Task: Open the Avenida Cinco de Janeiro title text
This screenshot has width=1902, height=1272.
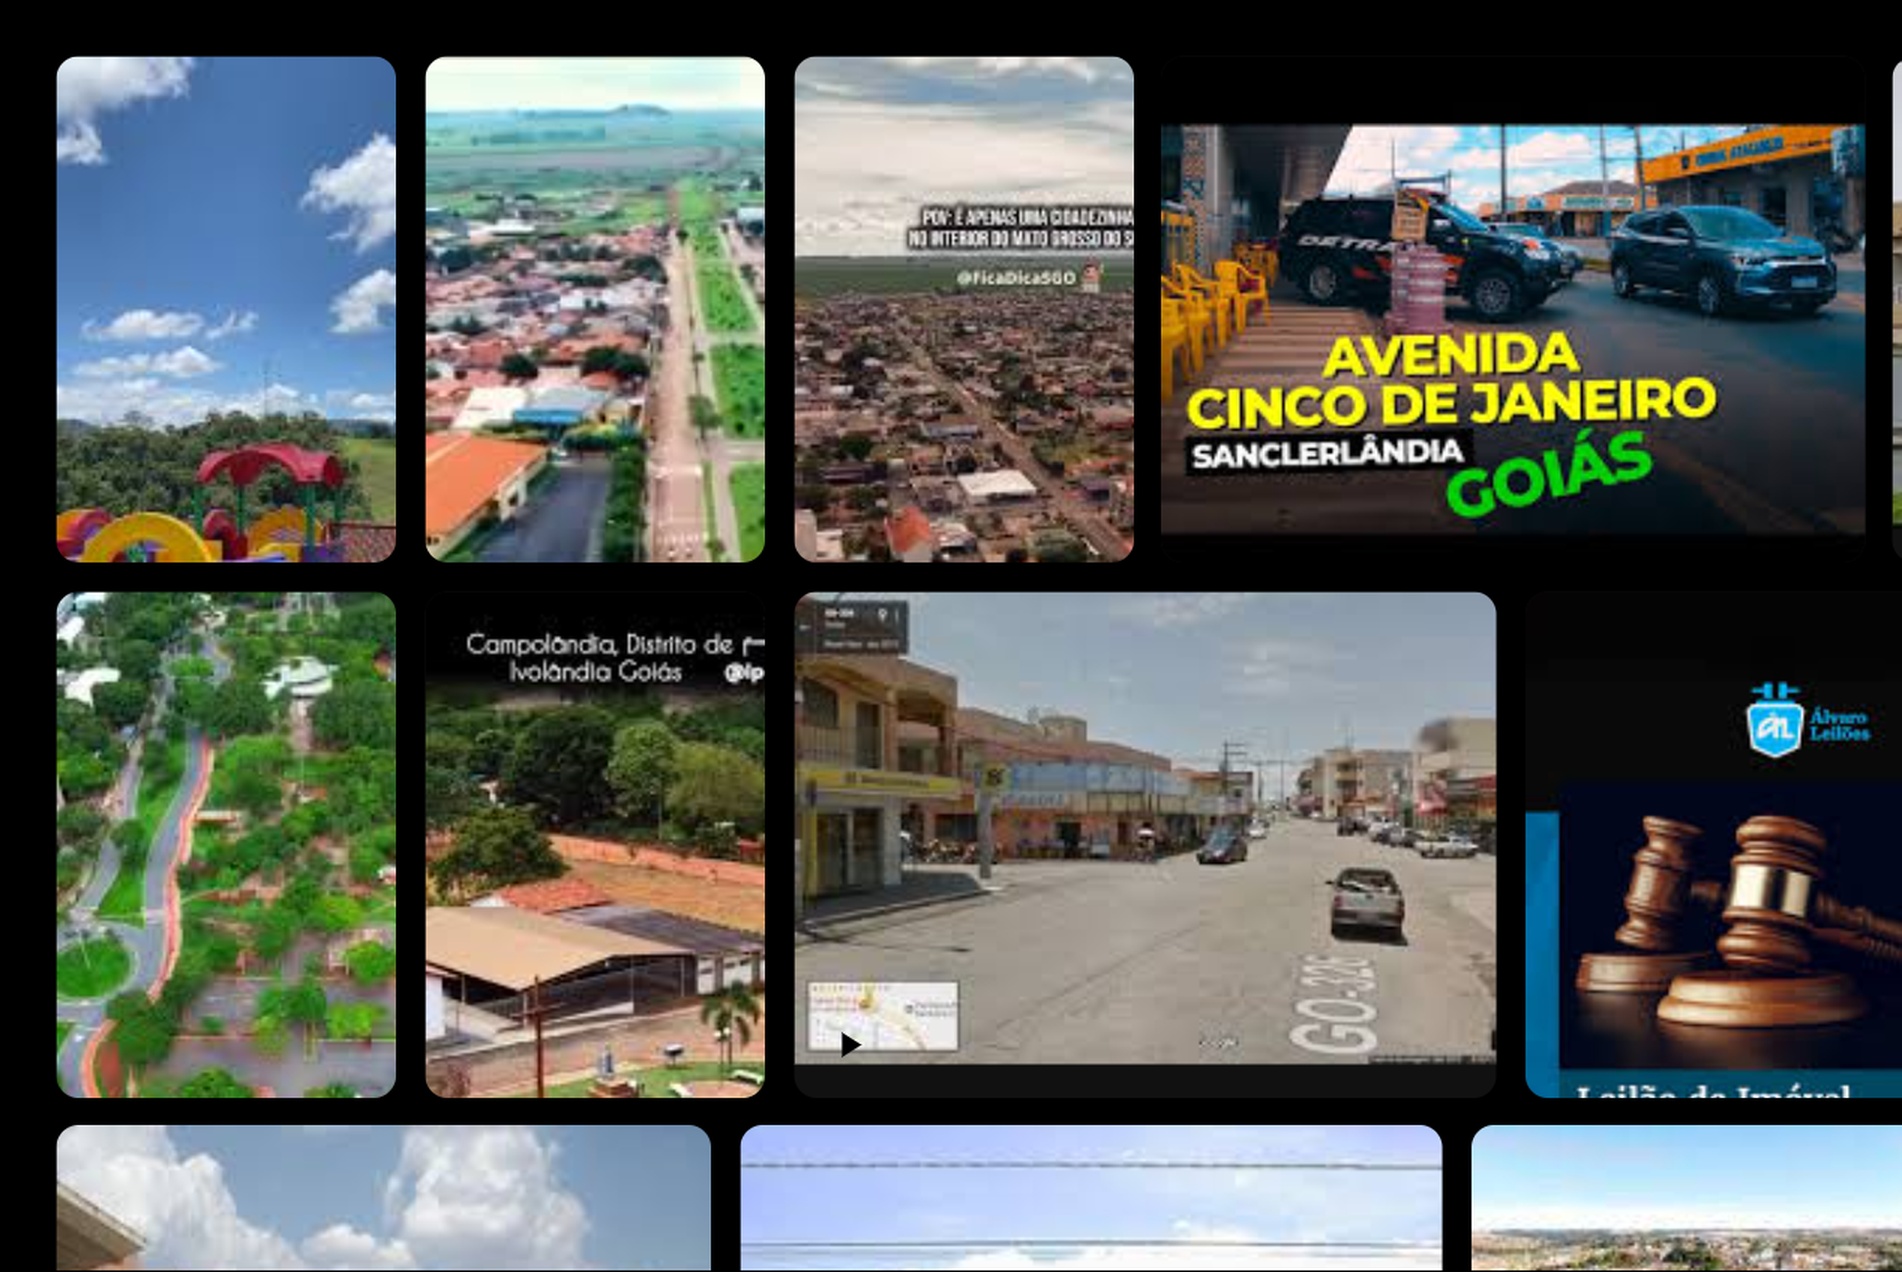Action: [1450, 380]
